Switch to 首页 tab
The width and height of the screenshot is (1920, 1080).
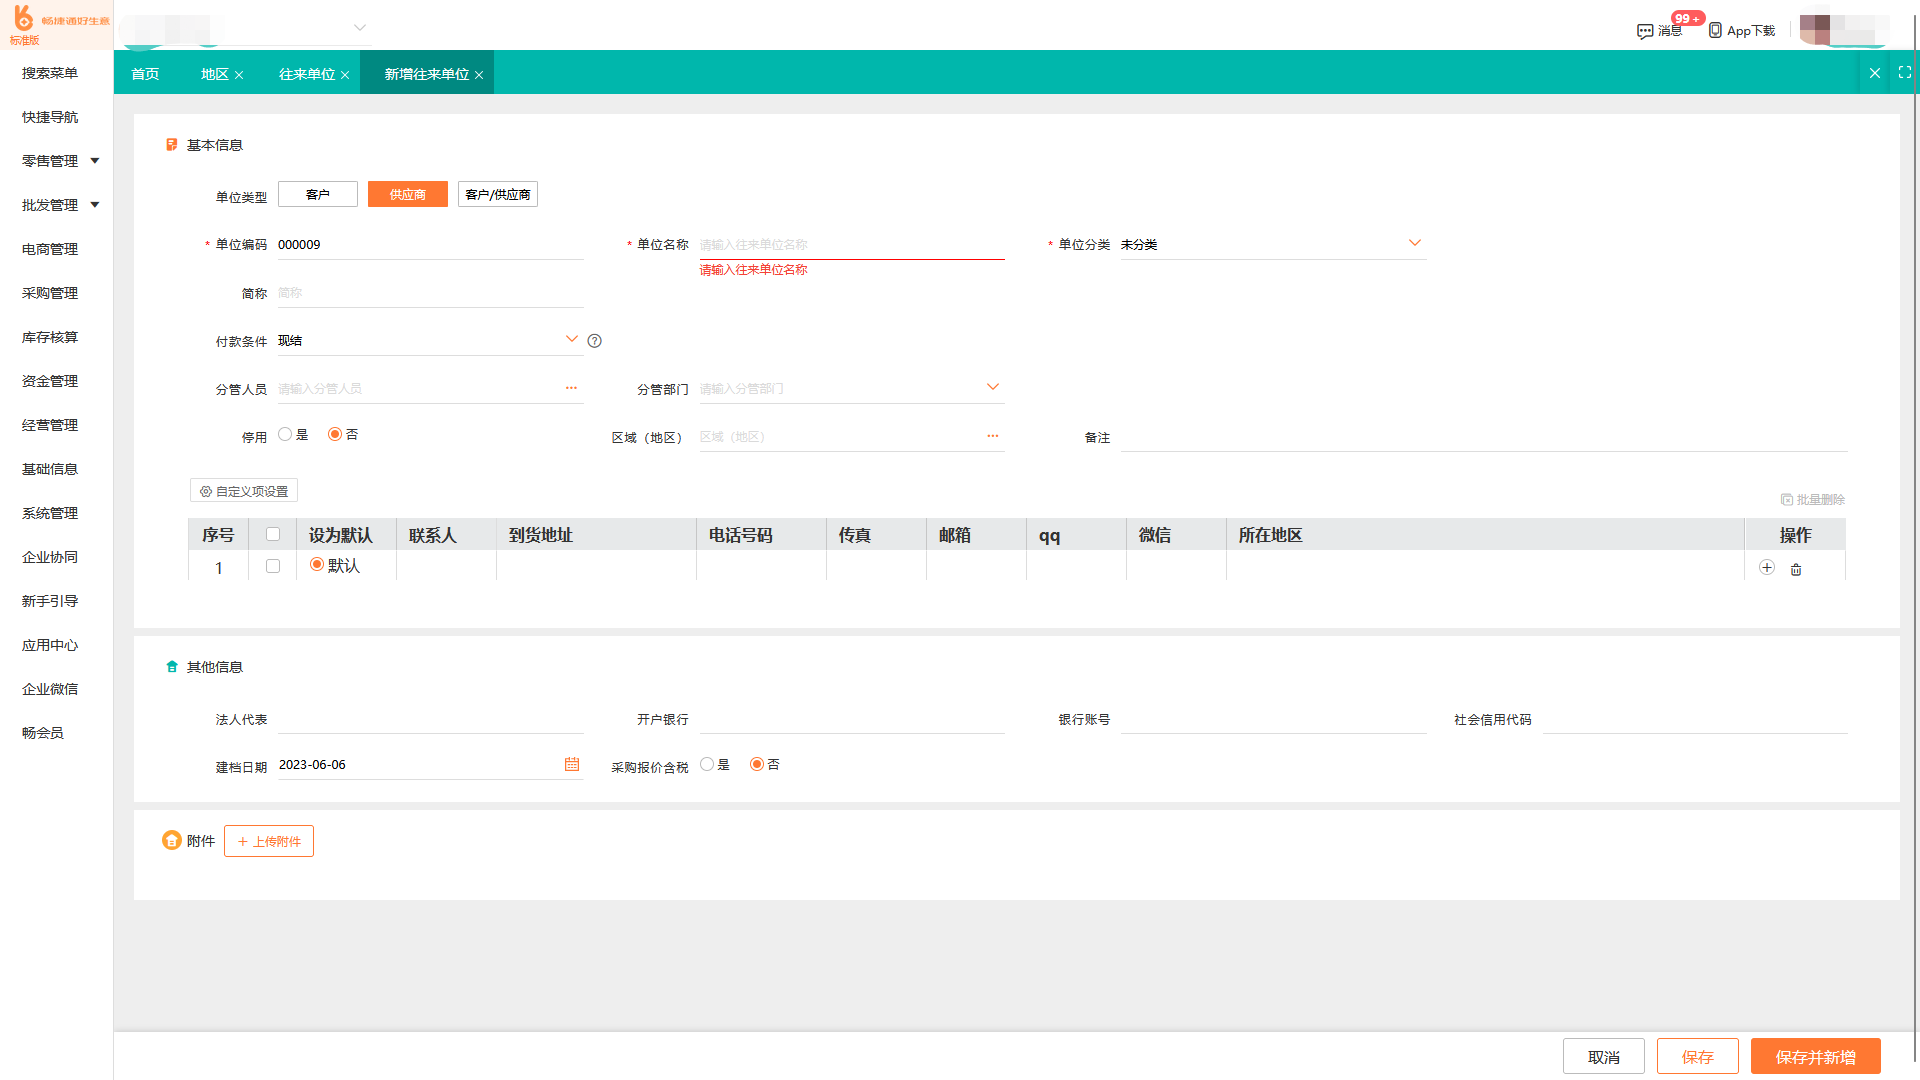pos(144,74)
